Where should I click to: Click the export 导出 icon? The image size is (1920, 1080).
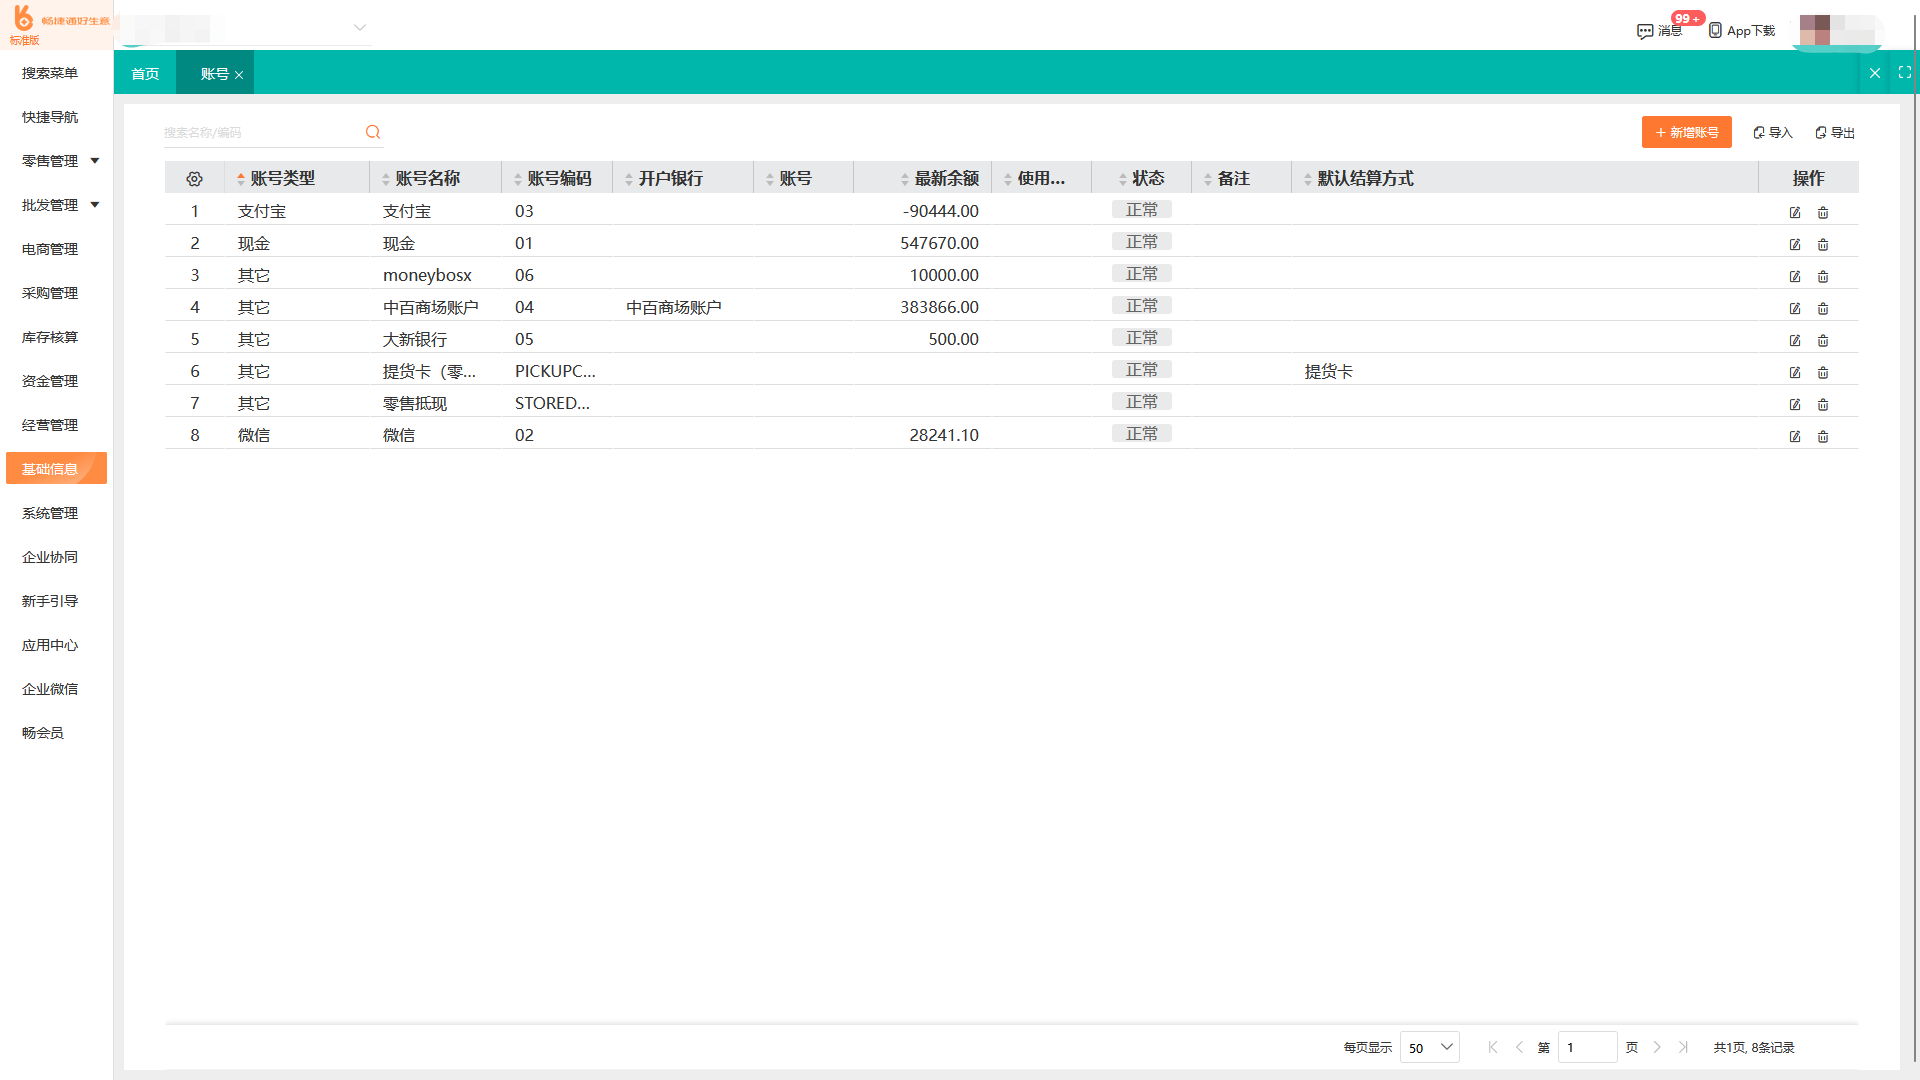tap(1836, 132)
